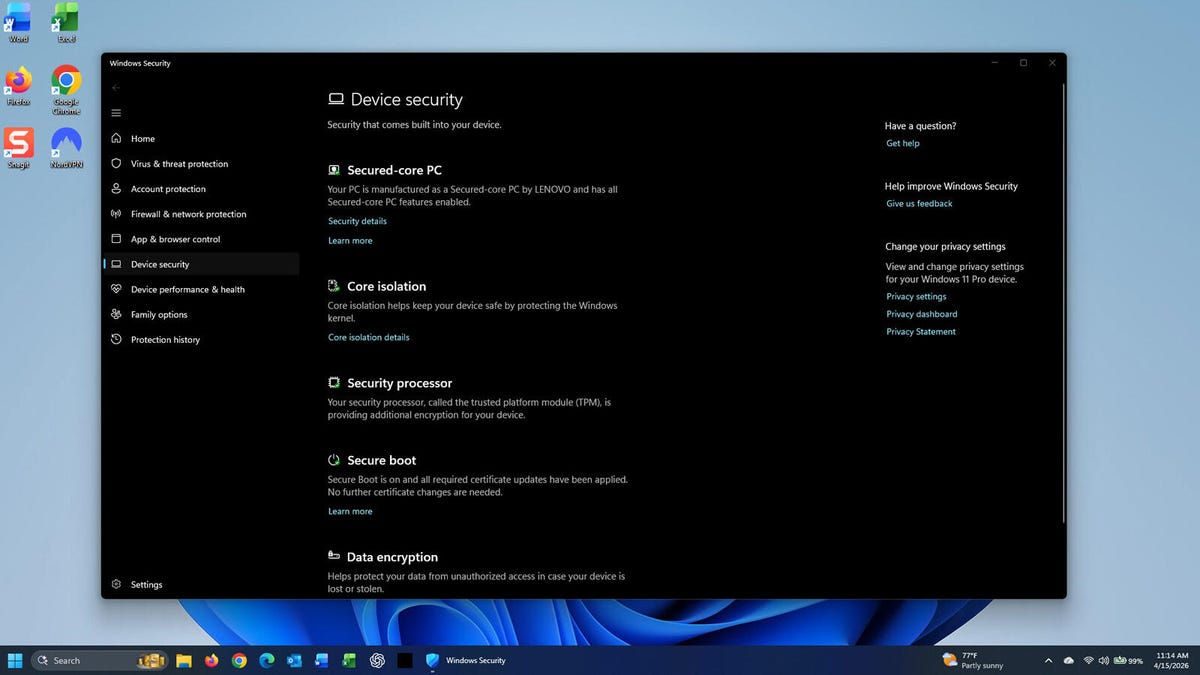
Task: Open Secured-core PC Security details
Action: tap(357, 221)
